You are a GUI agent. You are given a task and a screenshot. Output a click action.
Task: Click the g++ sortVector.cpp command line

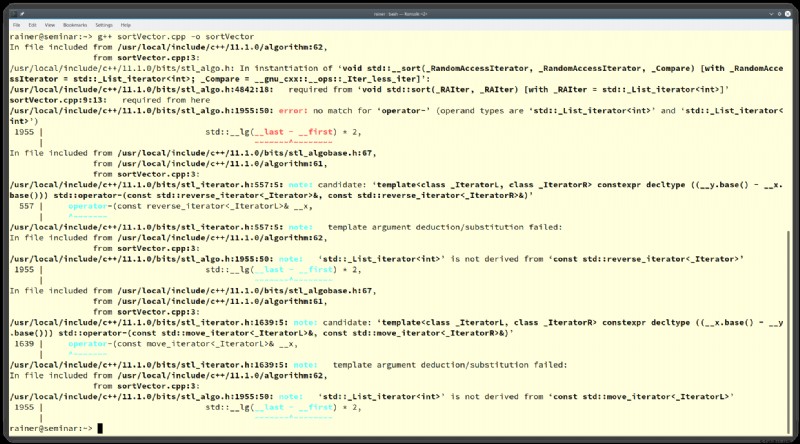tap(160, 37)
